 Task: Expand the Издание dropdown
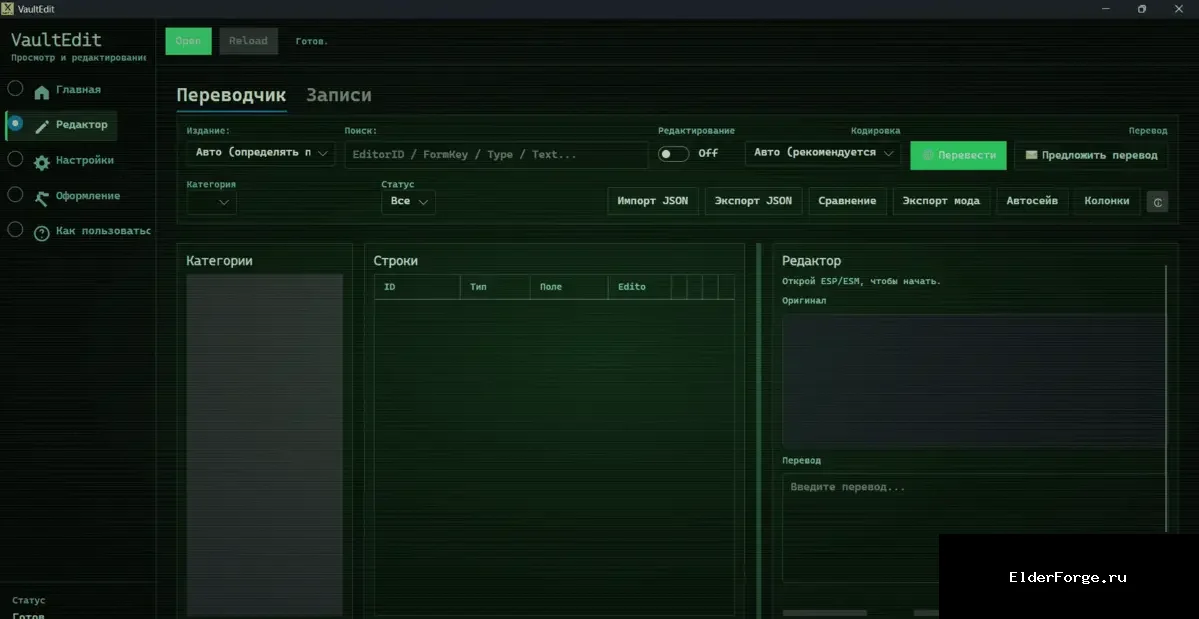pos(260,154)
